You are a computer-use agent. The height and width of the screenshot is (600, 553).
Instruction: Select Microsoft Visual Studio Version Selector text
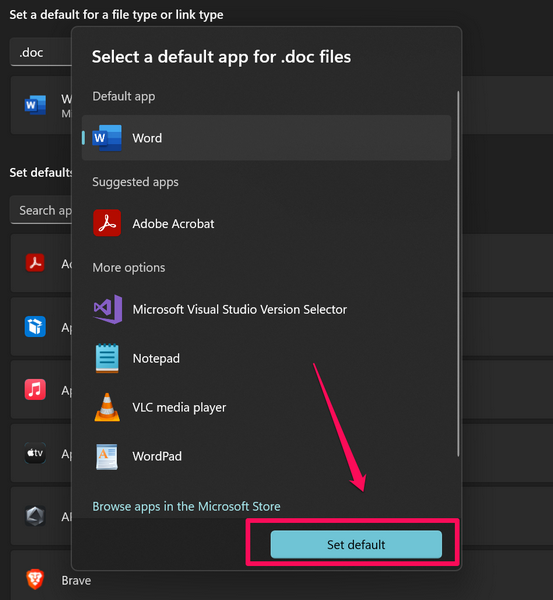click(x=240, y=310)
